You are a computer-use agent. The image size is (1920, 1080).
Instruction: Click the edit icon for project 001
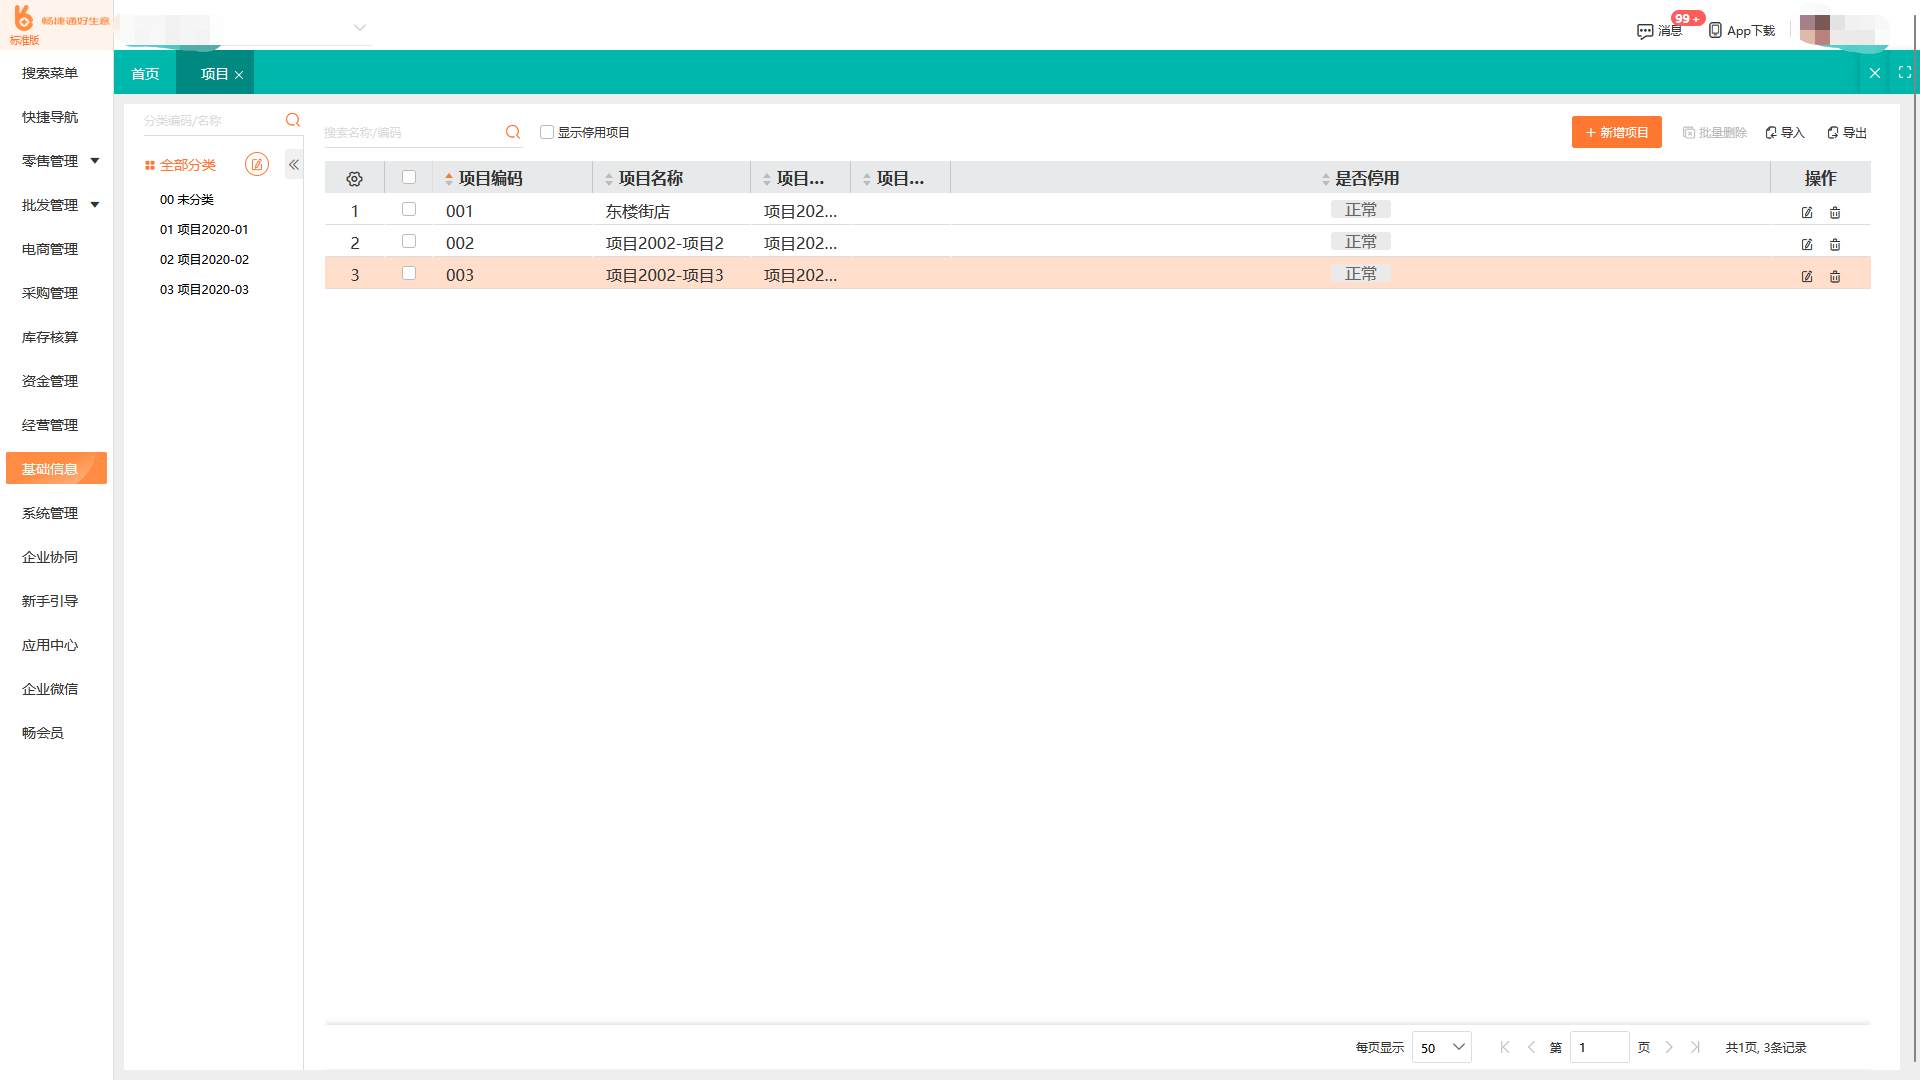coord(1807,211)
